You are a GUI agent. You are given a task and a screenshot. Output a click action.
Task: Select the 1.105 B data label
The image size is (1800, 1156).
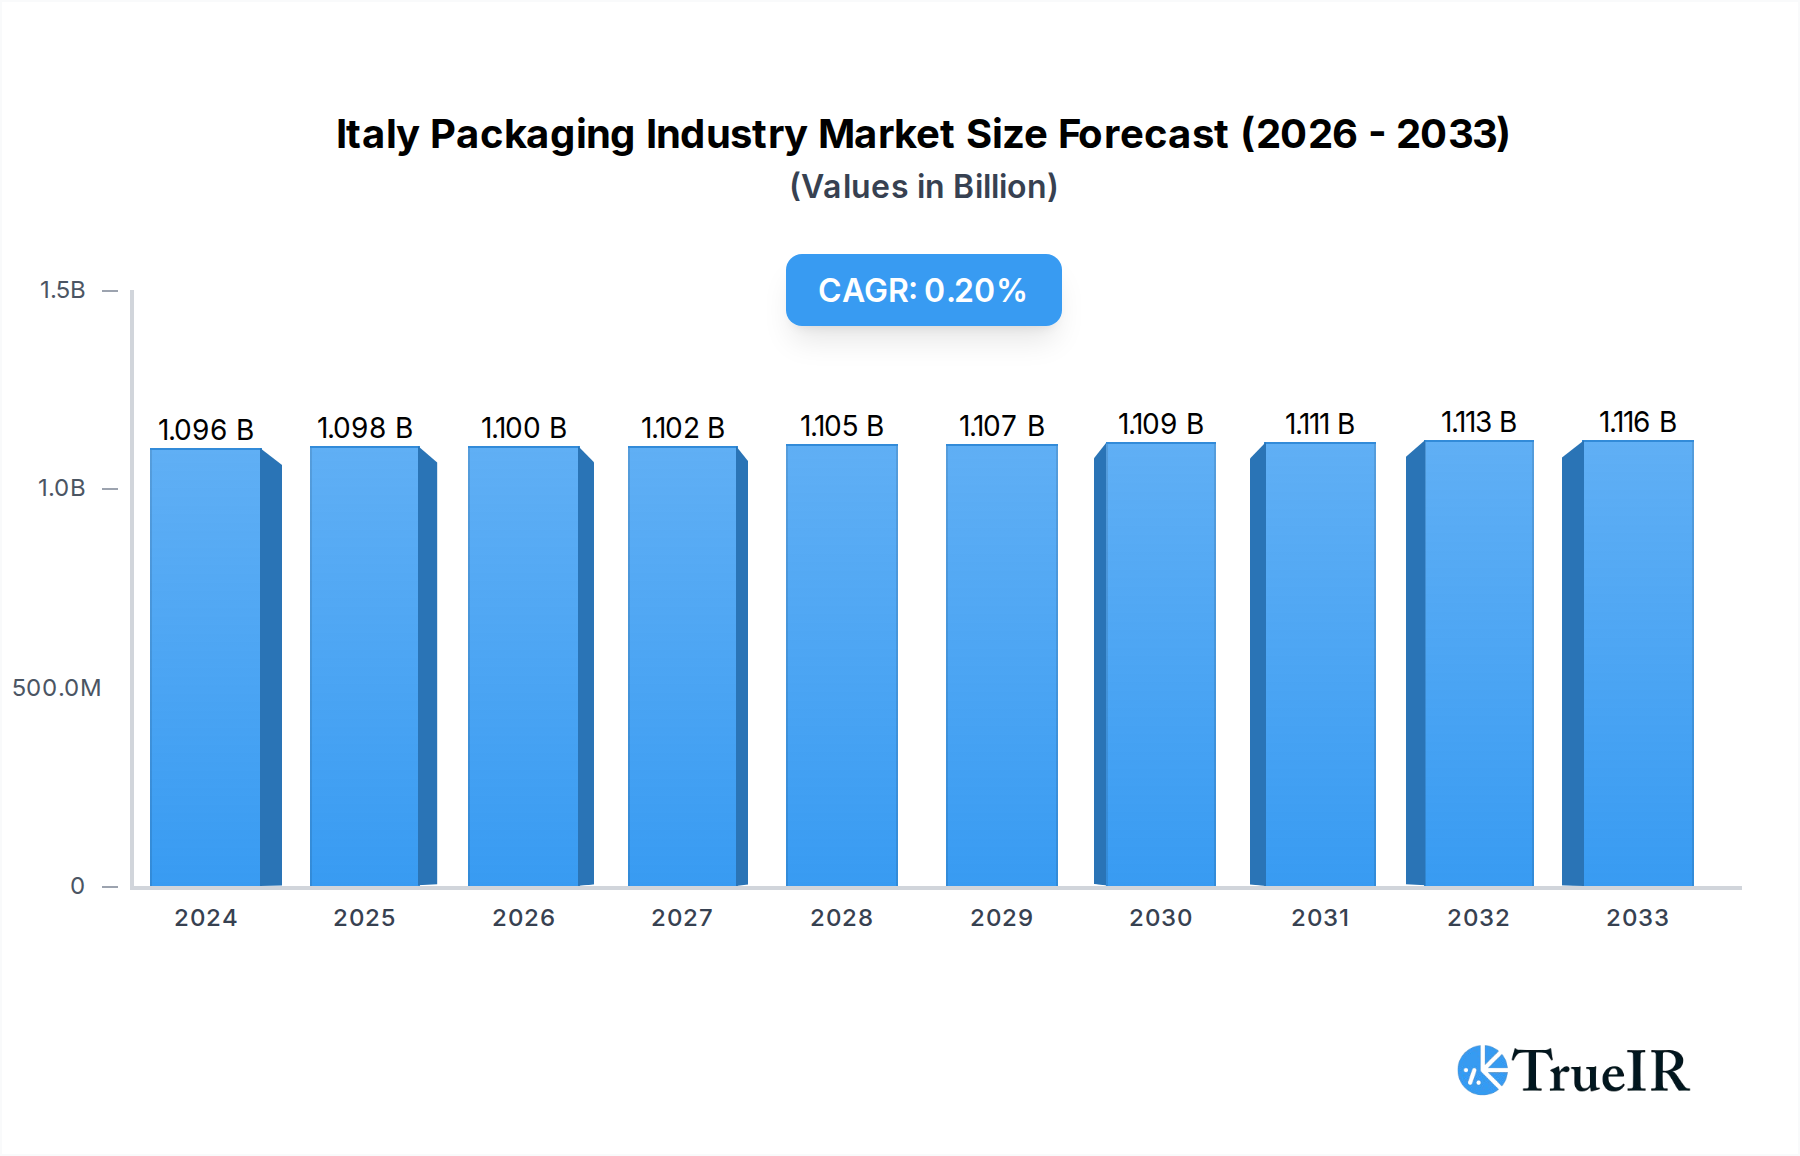pos(841,425)
